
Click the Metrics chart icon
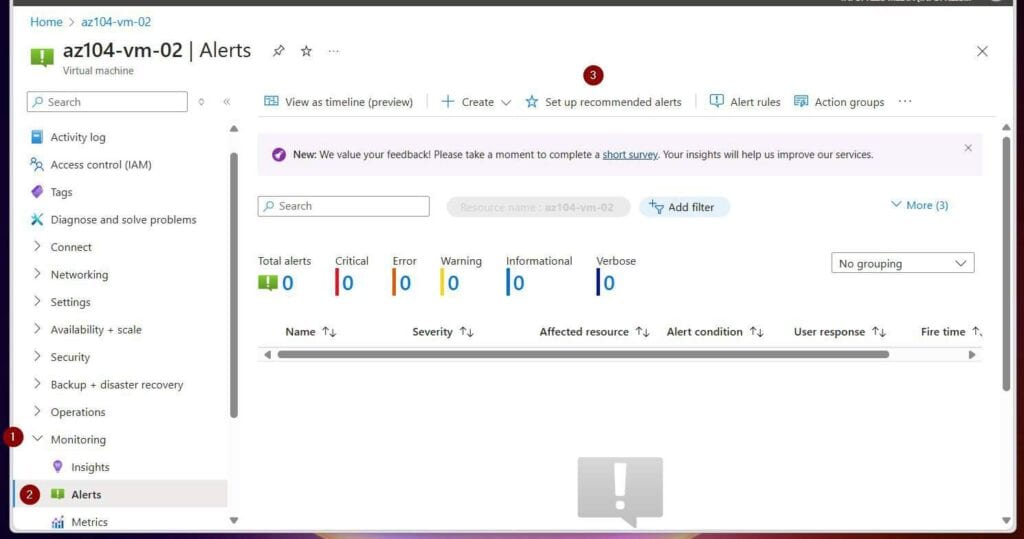57,522
